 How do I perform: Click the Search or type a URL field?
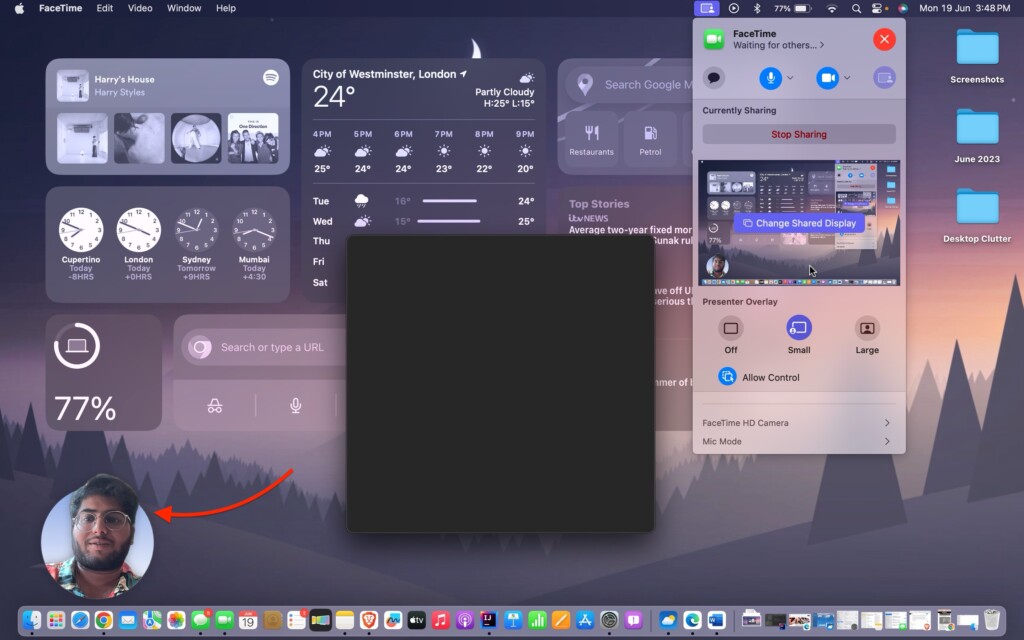(264, 347)
